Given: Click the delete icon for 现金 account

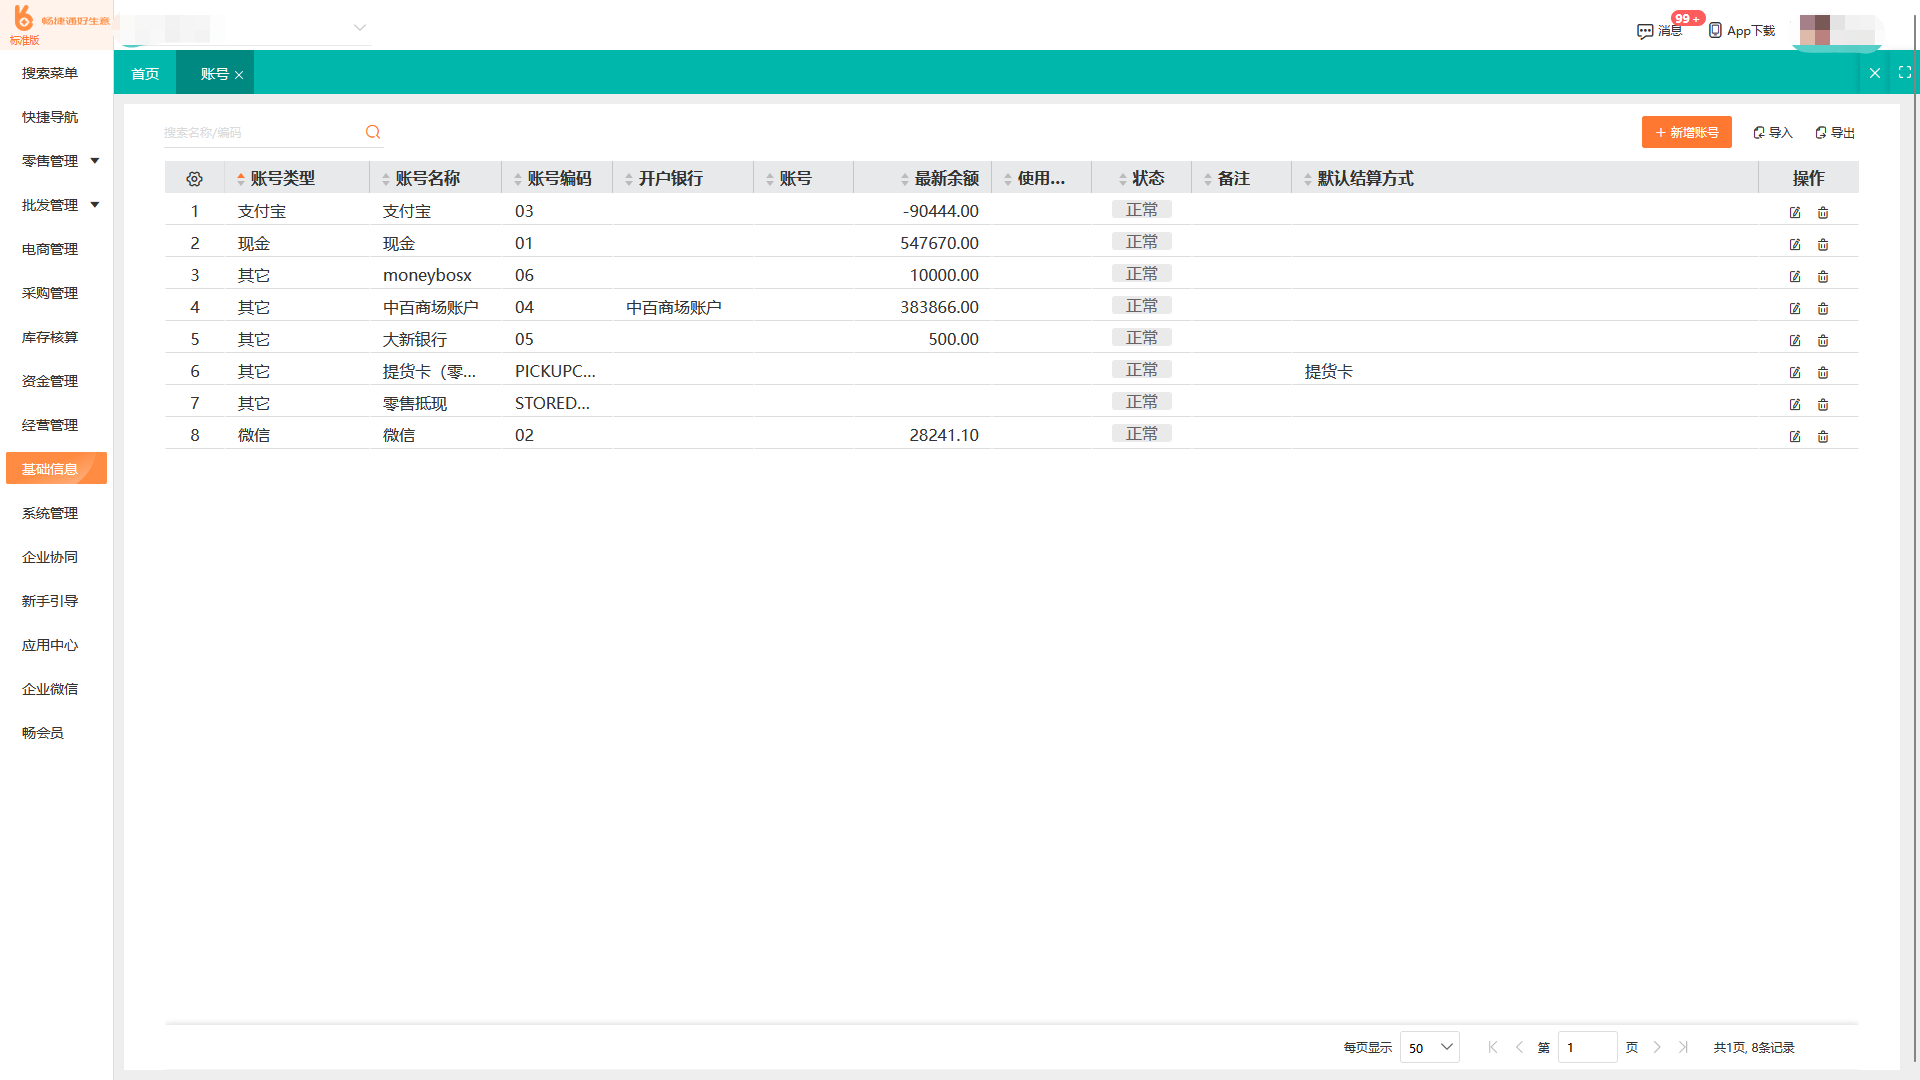Looking at the screenshot, I should (1822, 243).
